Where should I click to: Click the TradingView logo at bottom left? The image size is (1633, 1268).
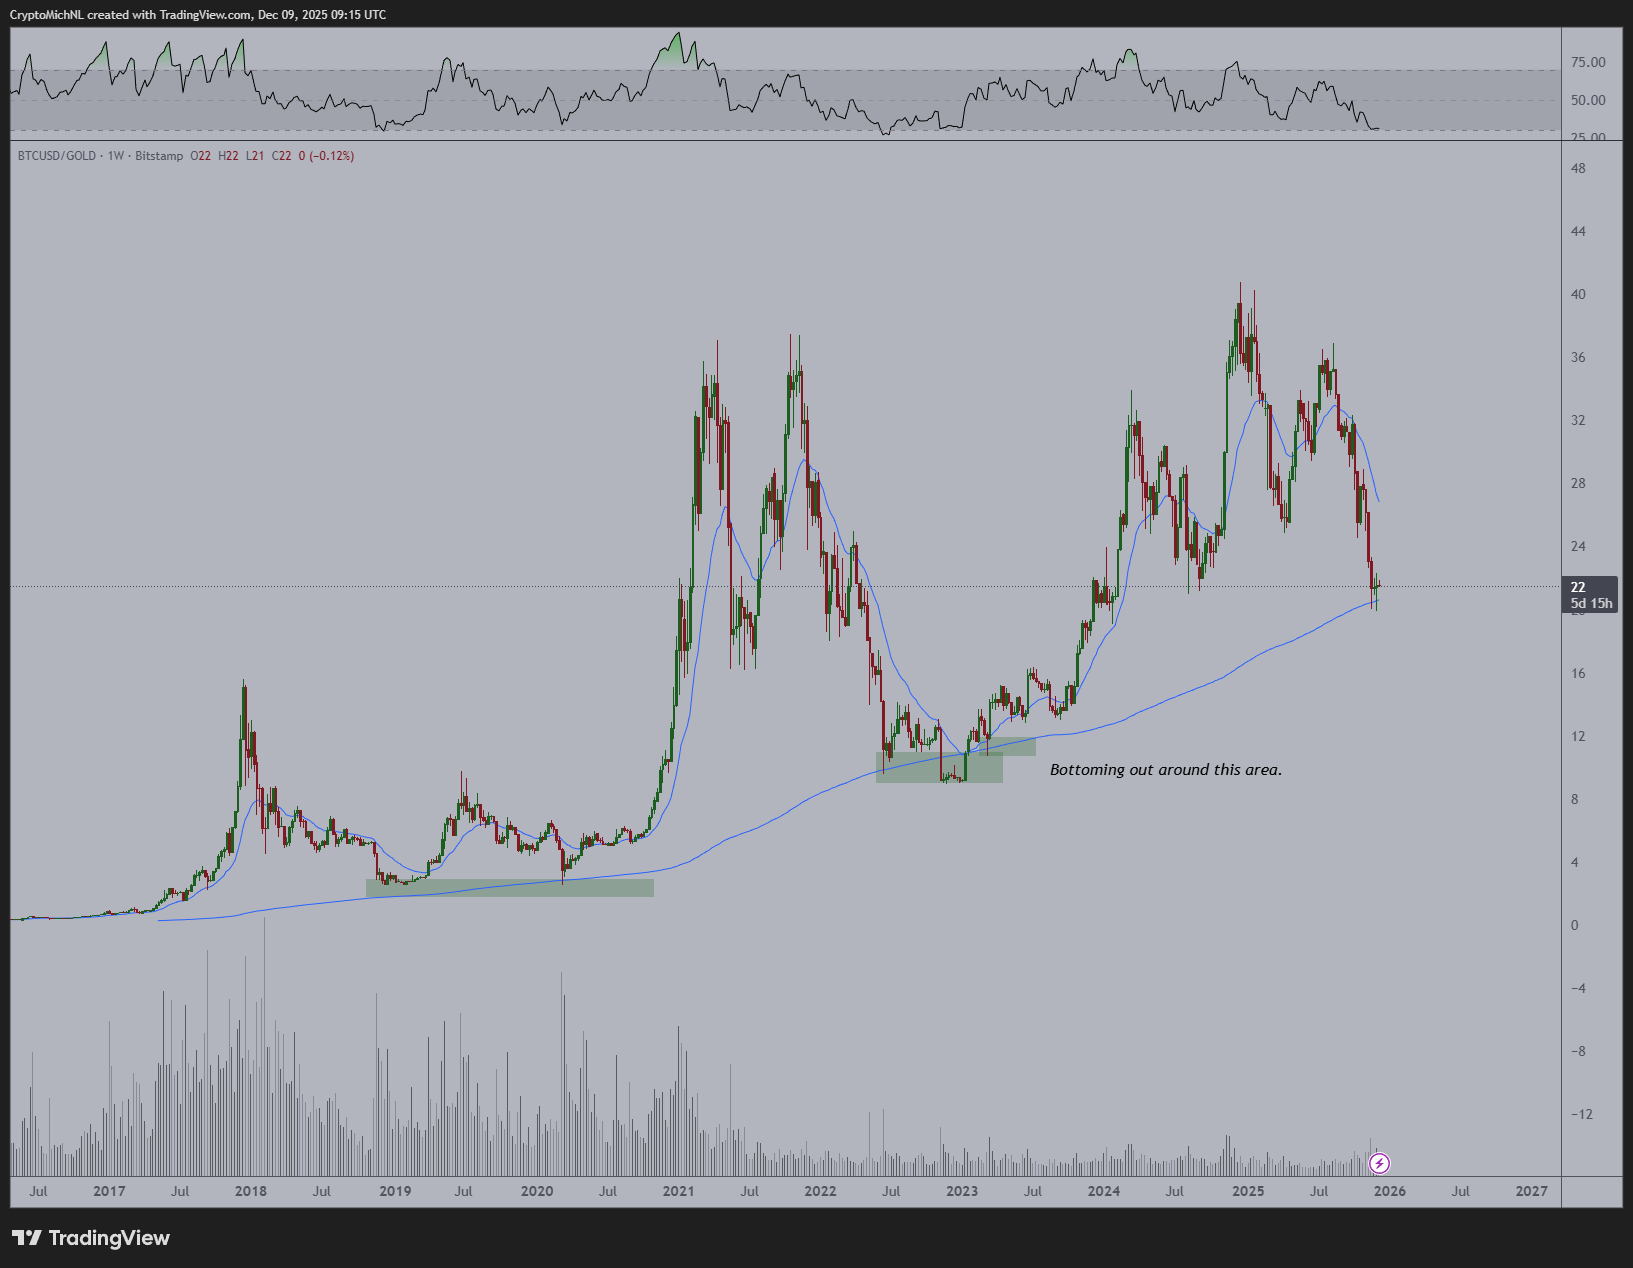pos(91,1238)
